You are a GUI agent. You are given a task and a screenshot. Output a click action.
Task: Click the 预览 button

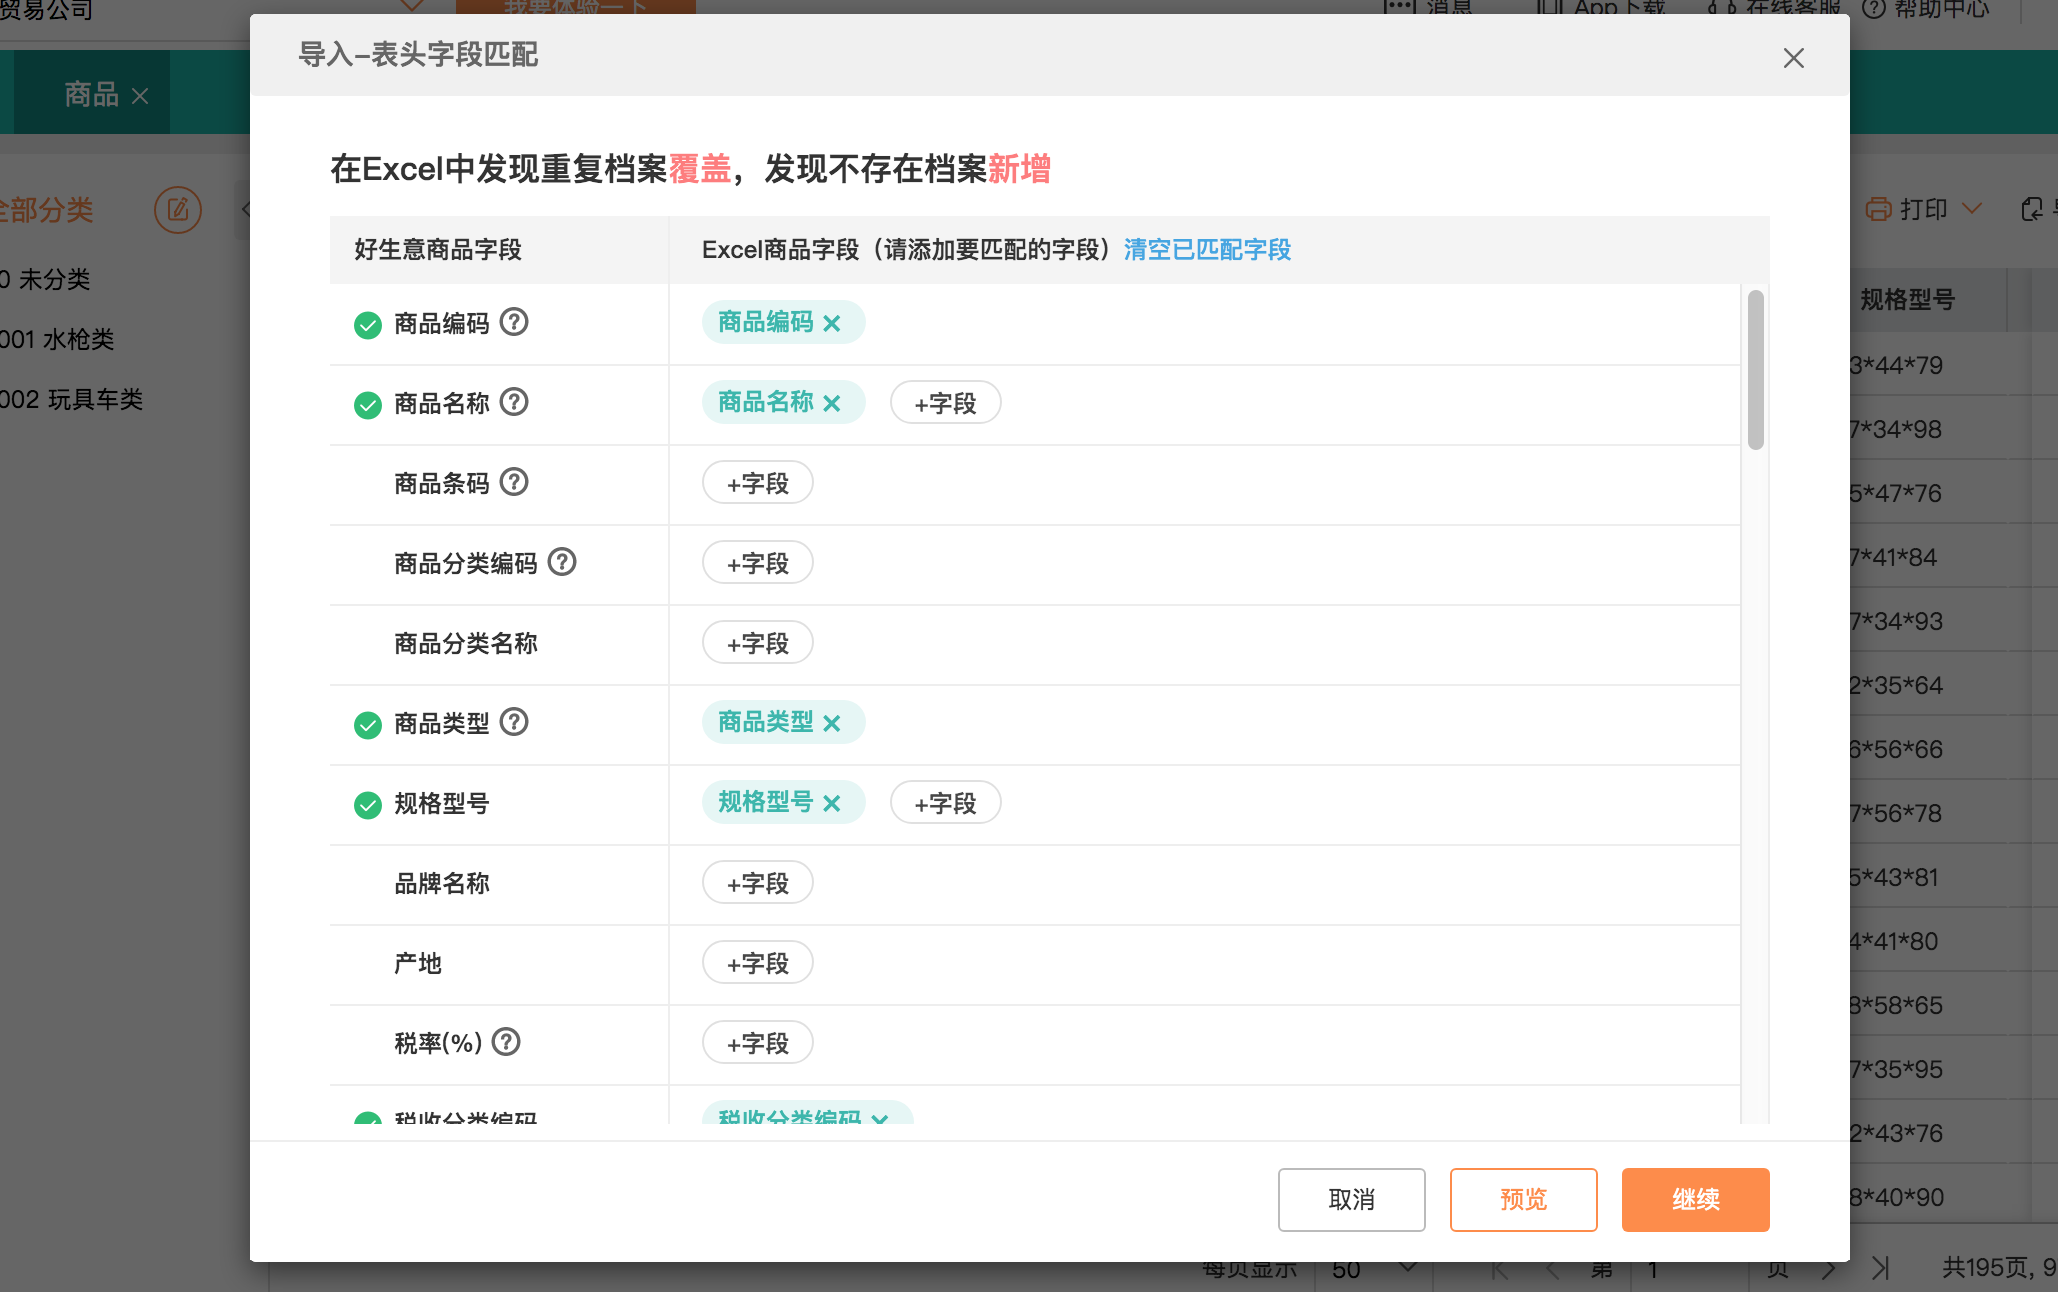1524,1198
